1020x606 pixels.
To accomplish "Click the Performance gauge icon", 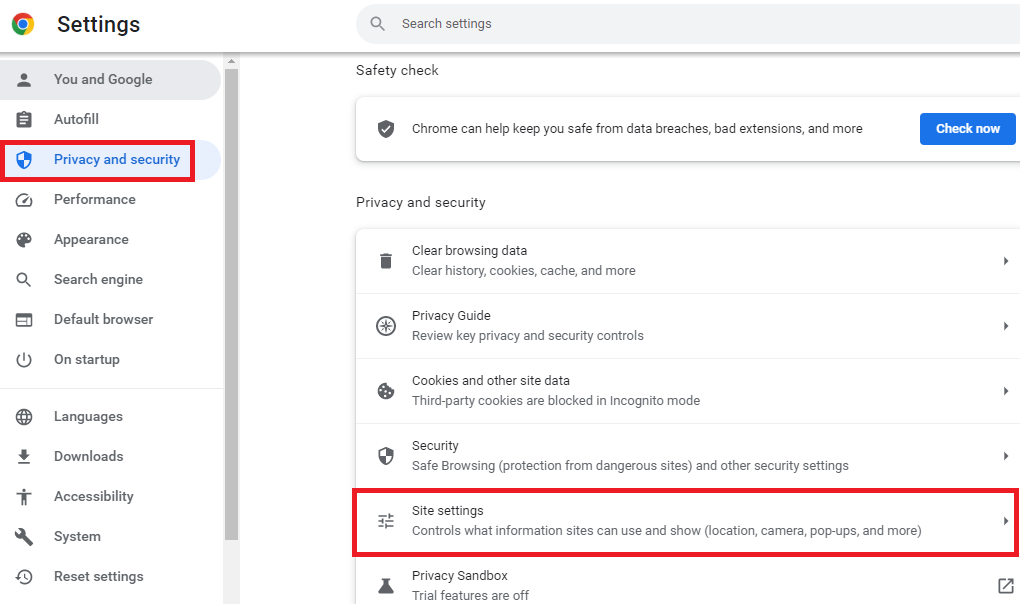I will (24, 200).
